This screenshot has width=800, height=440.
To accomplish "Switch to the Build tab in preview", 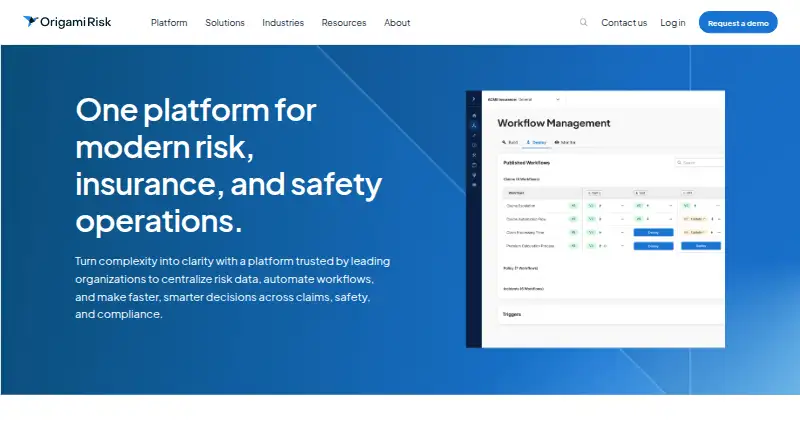I will (x=510, y=142).
